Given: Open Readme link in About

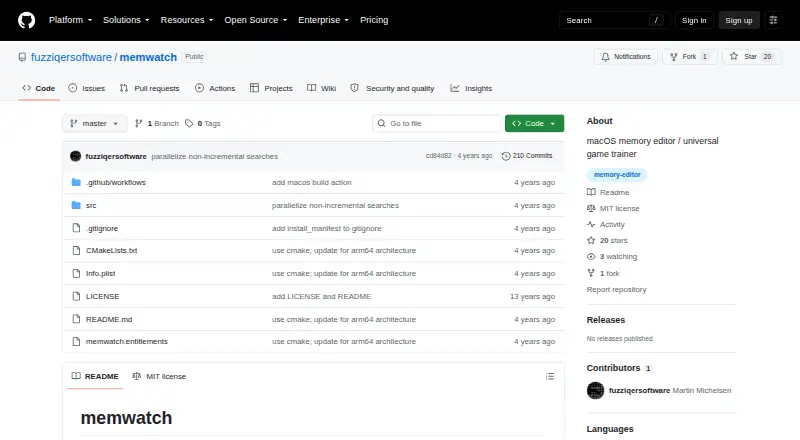Looking at the screenshot, I should point(608,192).
